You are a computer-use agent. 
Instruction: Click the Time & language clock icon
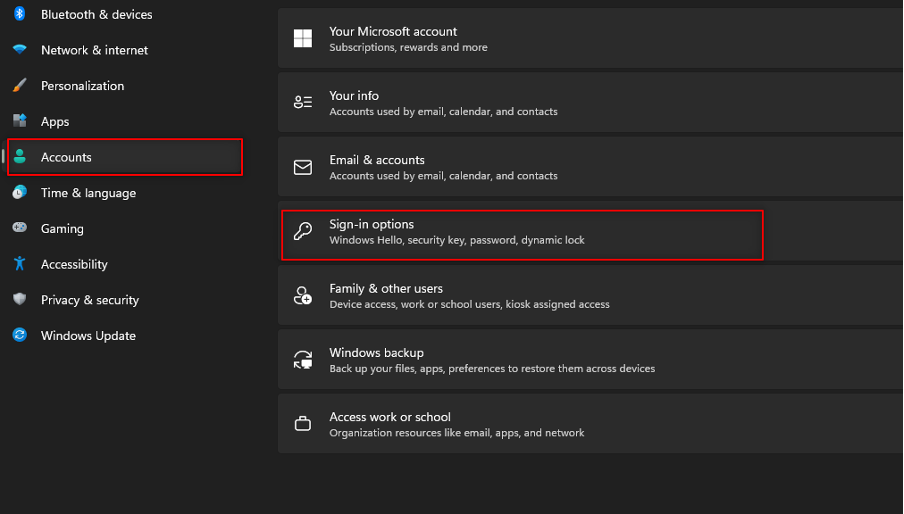20,192
